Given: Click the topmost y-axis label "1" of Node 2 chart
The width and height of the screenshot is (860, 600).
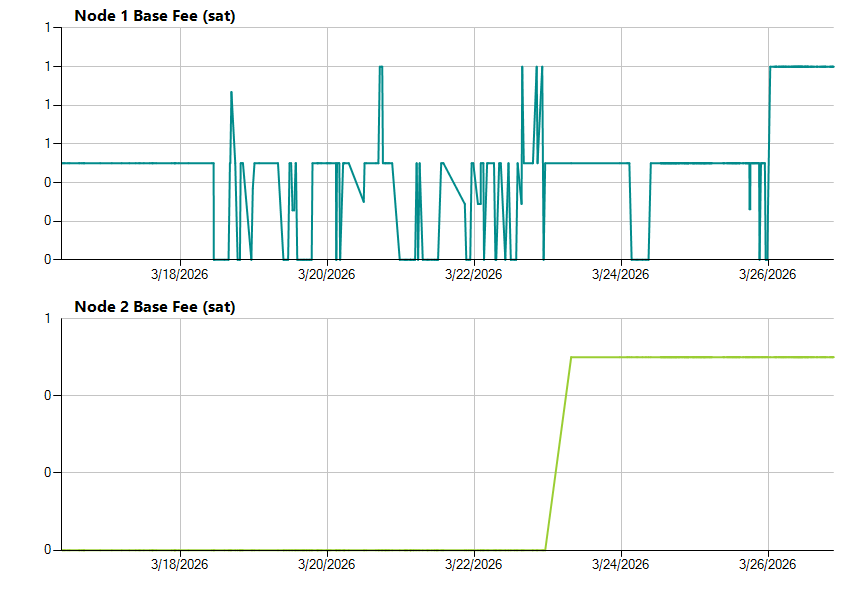Looking at the screenshot, I should coord(47,319).
